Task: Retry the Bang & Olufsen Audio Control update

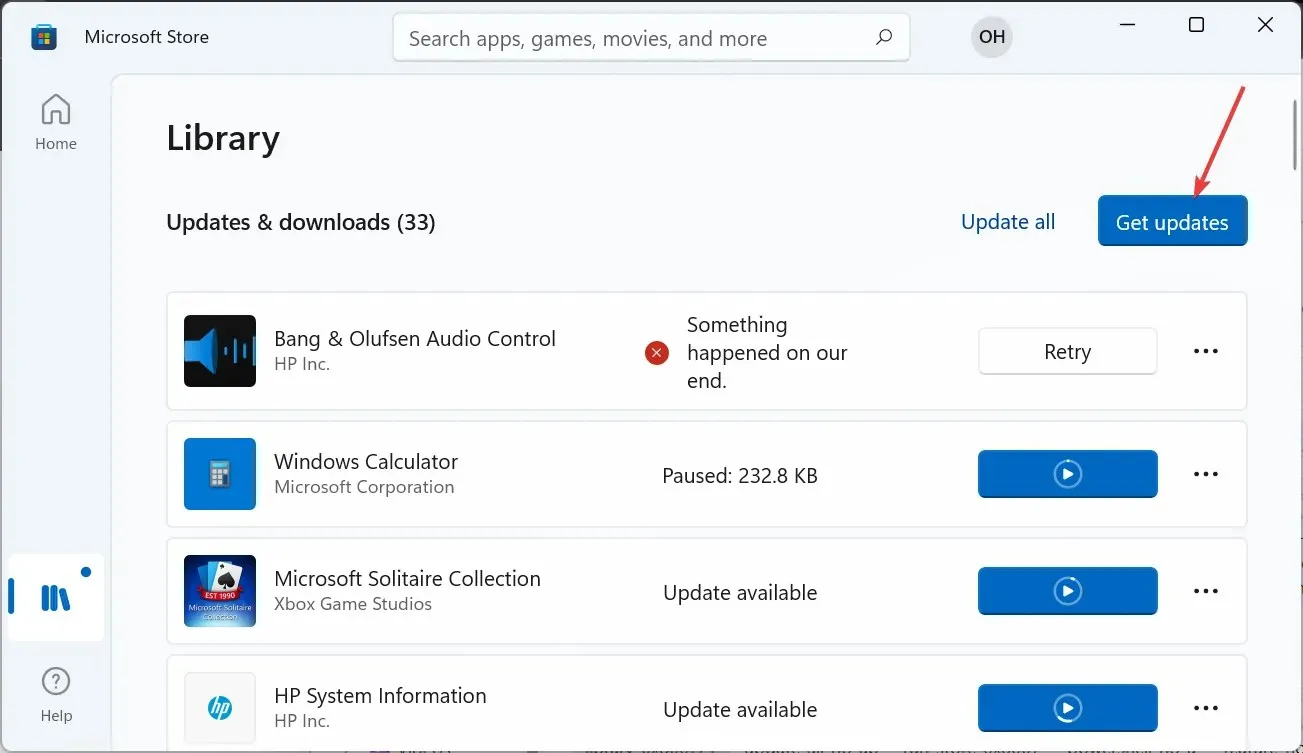Action: [1068, 351]
